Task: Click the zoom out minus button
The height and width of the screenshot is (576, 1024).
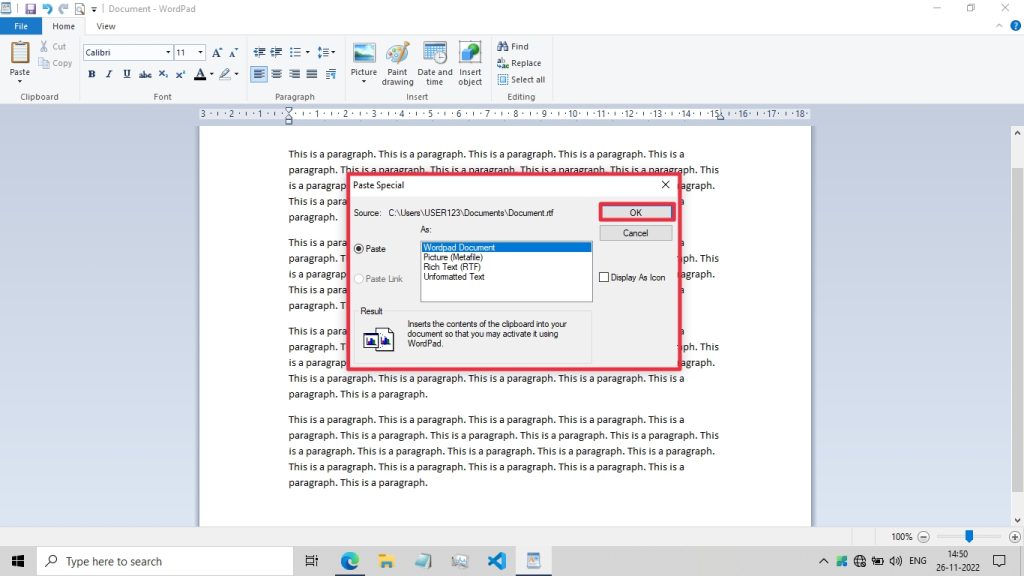Action: [x=923, y=537]
